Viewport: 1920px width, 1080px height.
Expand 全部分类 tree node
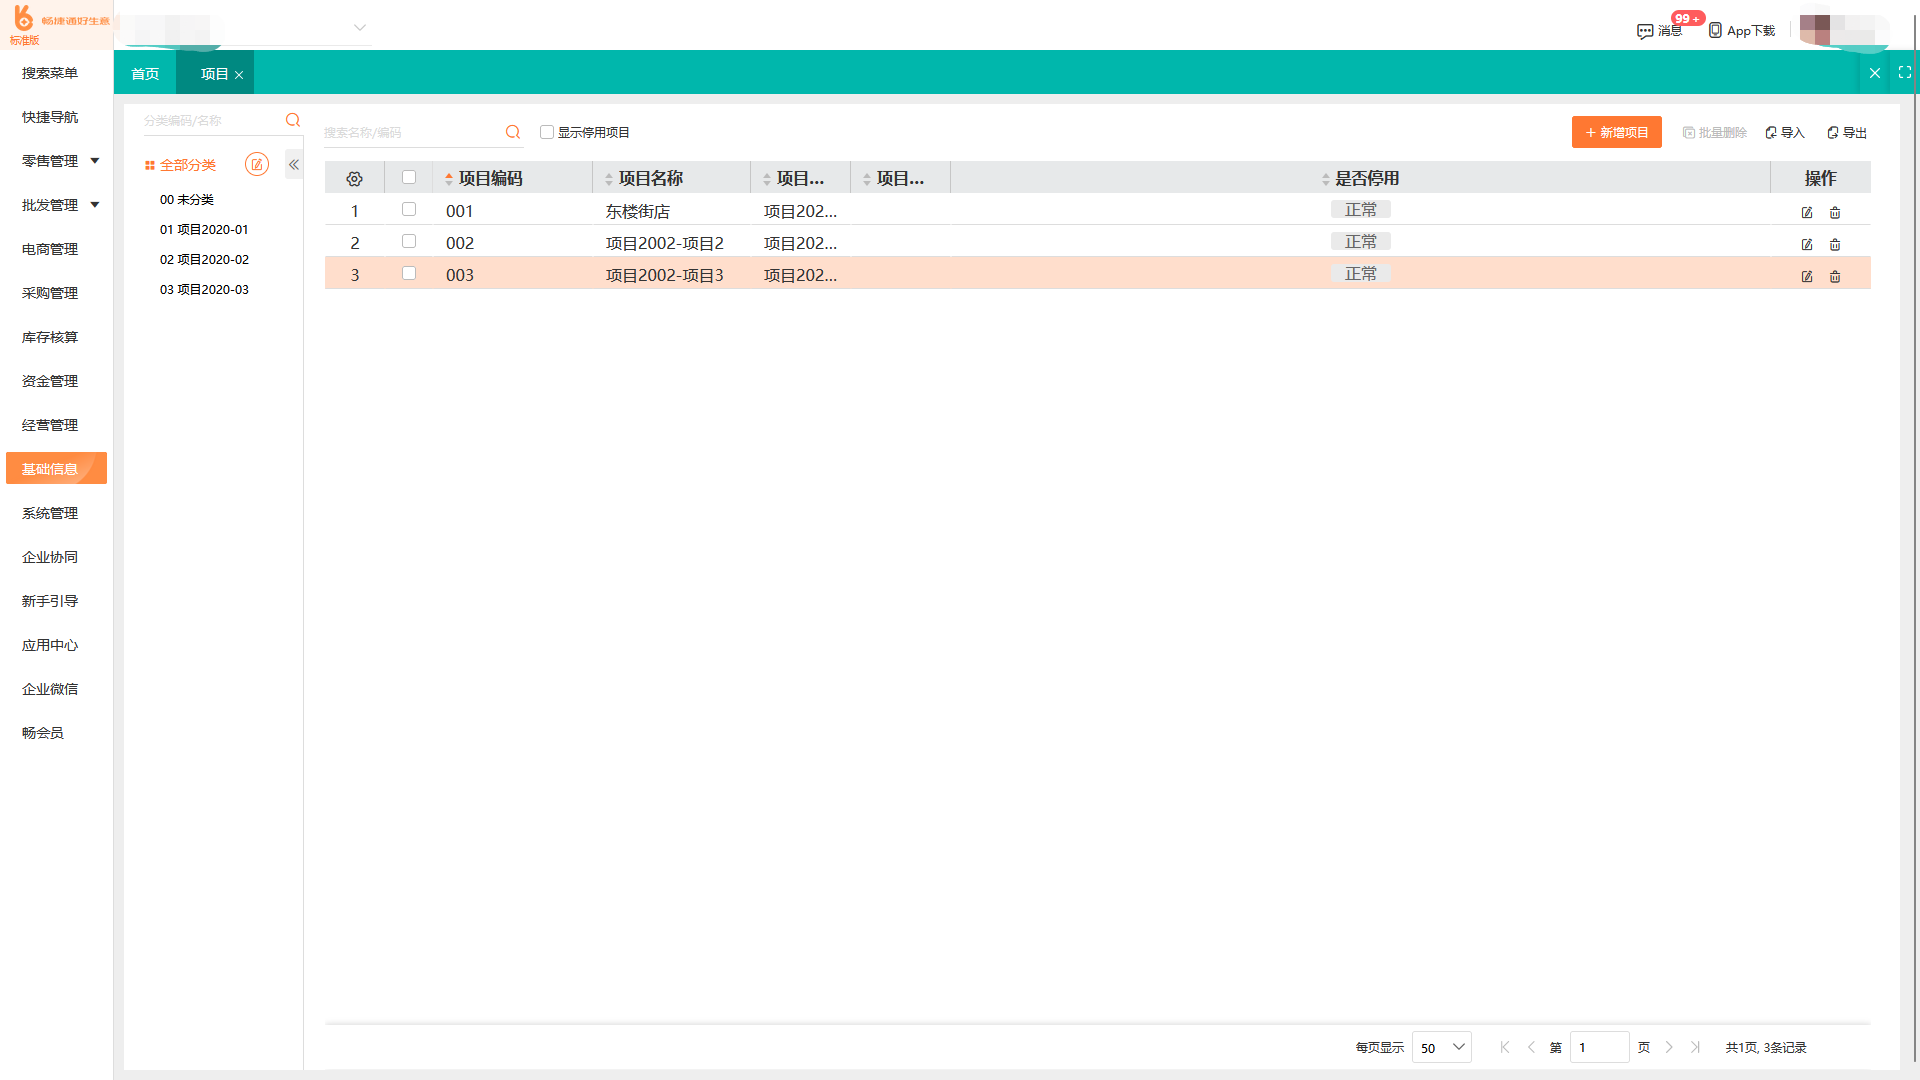click(148, 164)
